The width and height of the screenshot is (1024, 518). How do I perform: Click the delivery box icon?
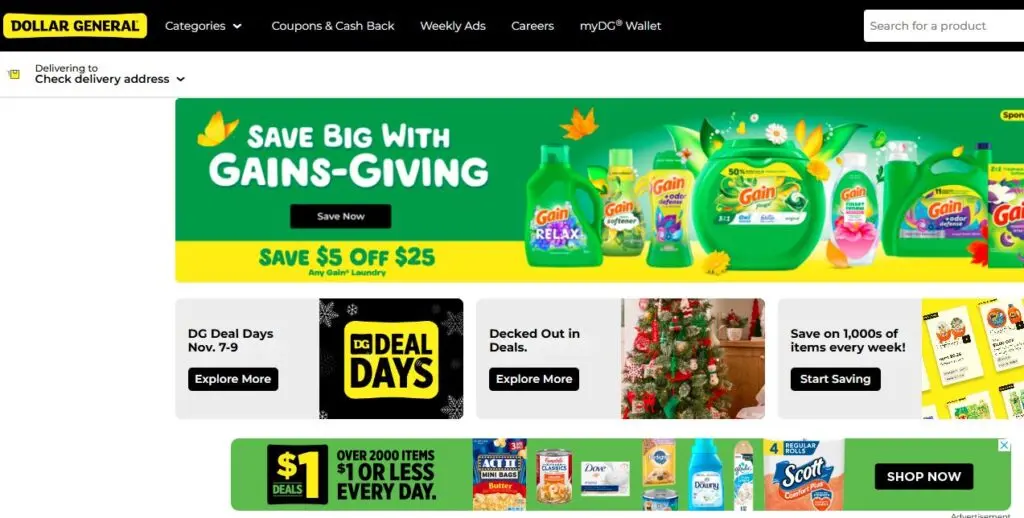pyautogui.click(x=14, y=74)
